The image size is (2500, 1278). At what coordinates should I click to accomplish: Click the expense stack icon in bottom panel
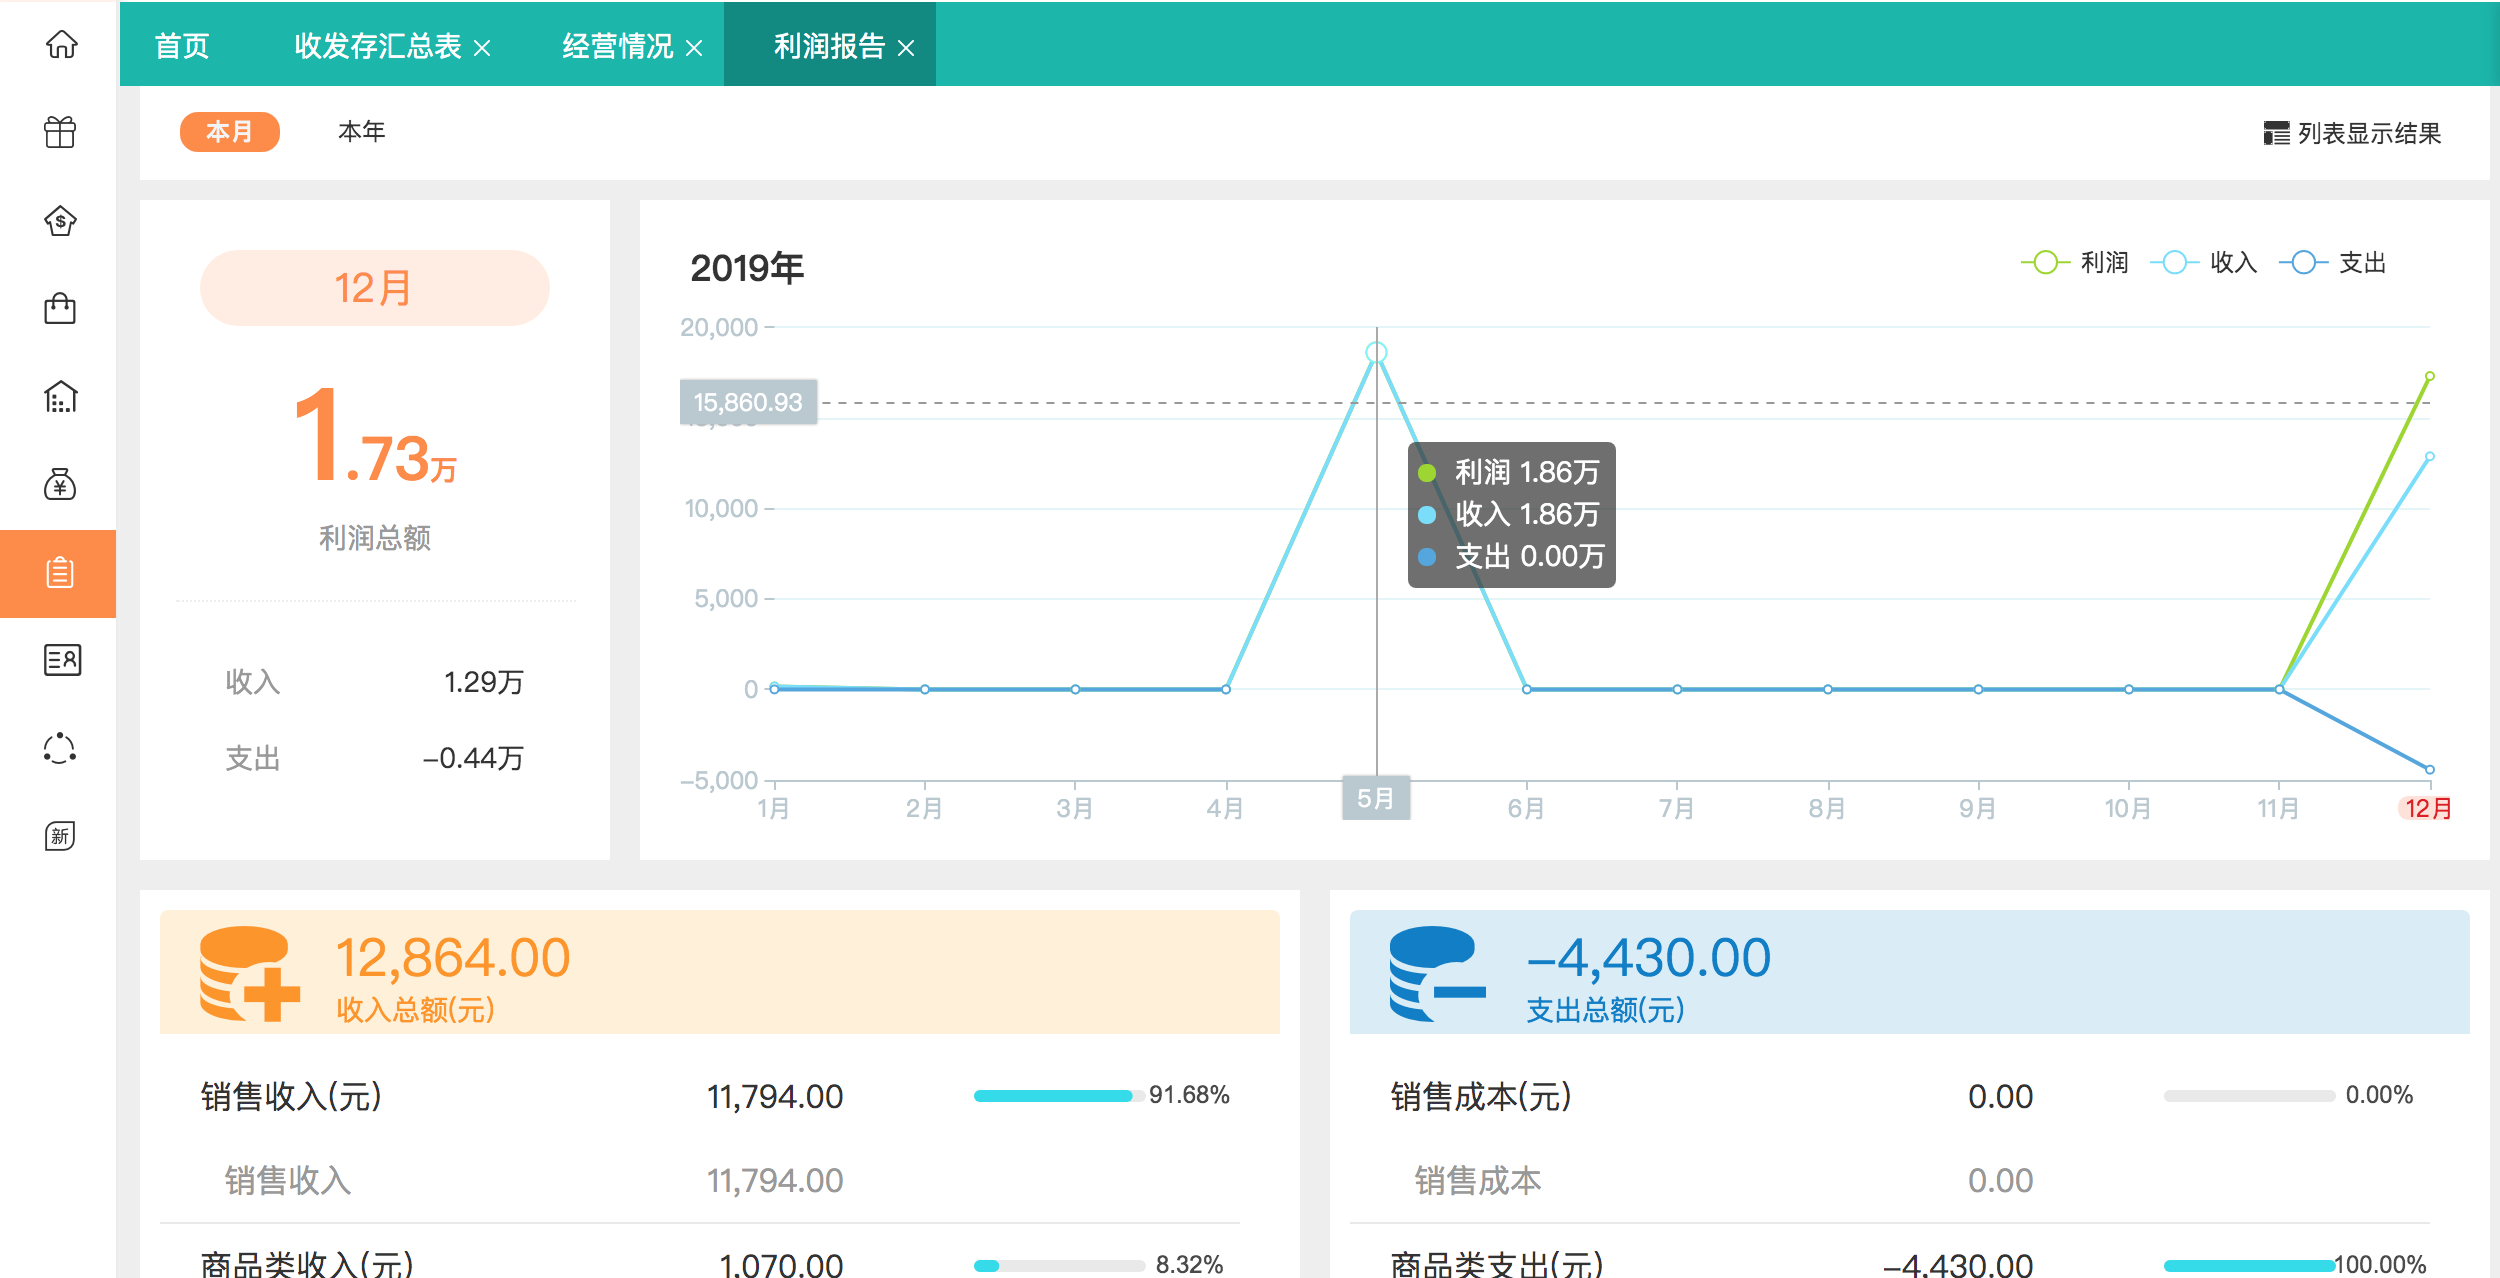pyautogui.click(x=1431, y=973)
